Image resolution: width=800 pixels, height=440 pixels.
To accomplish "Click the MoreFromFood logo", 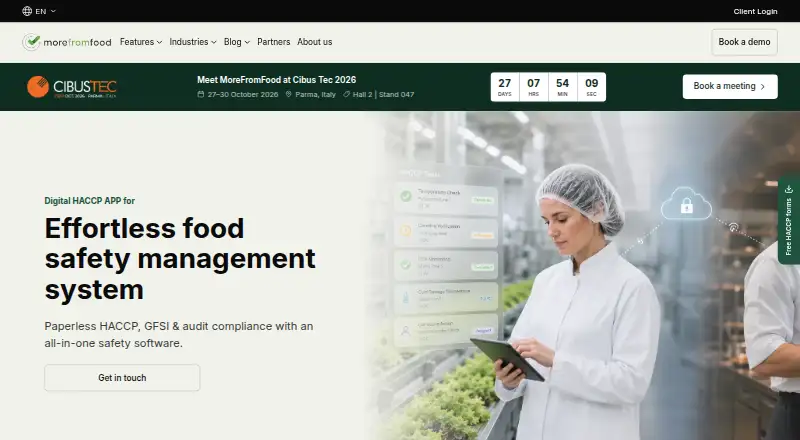I will point(67,42).
